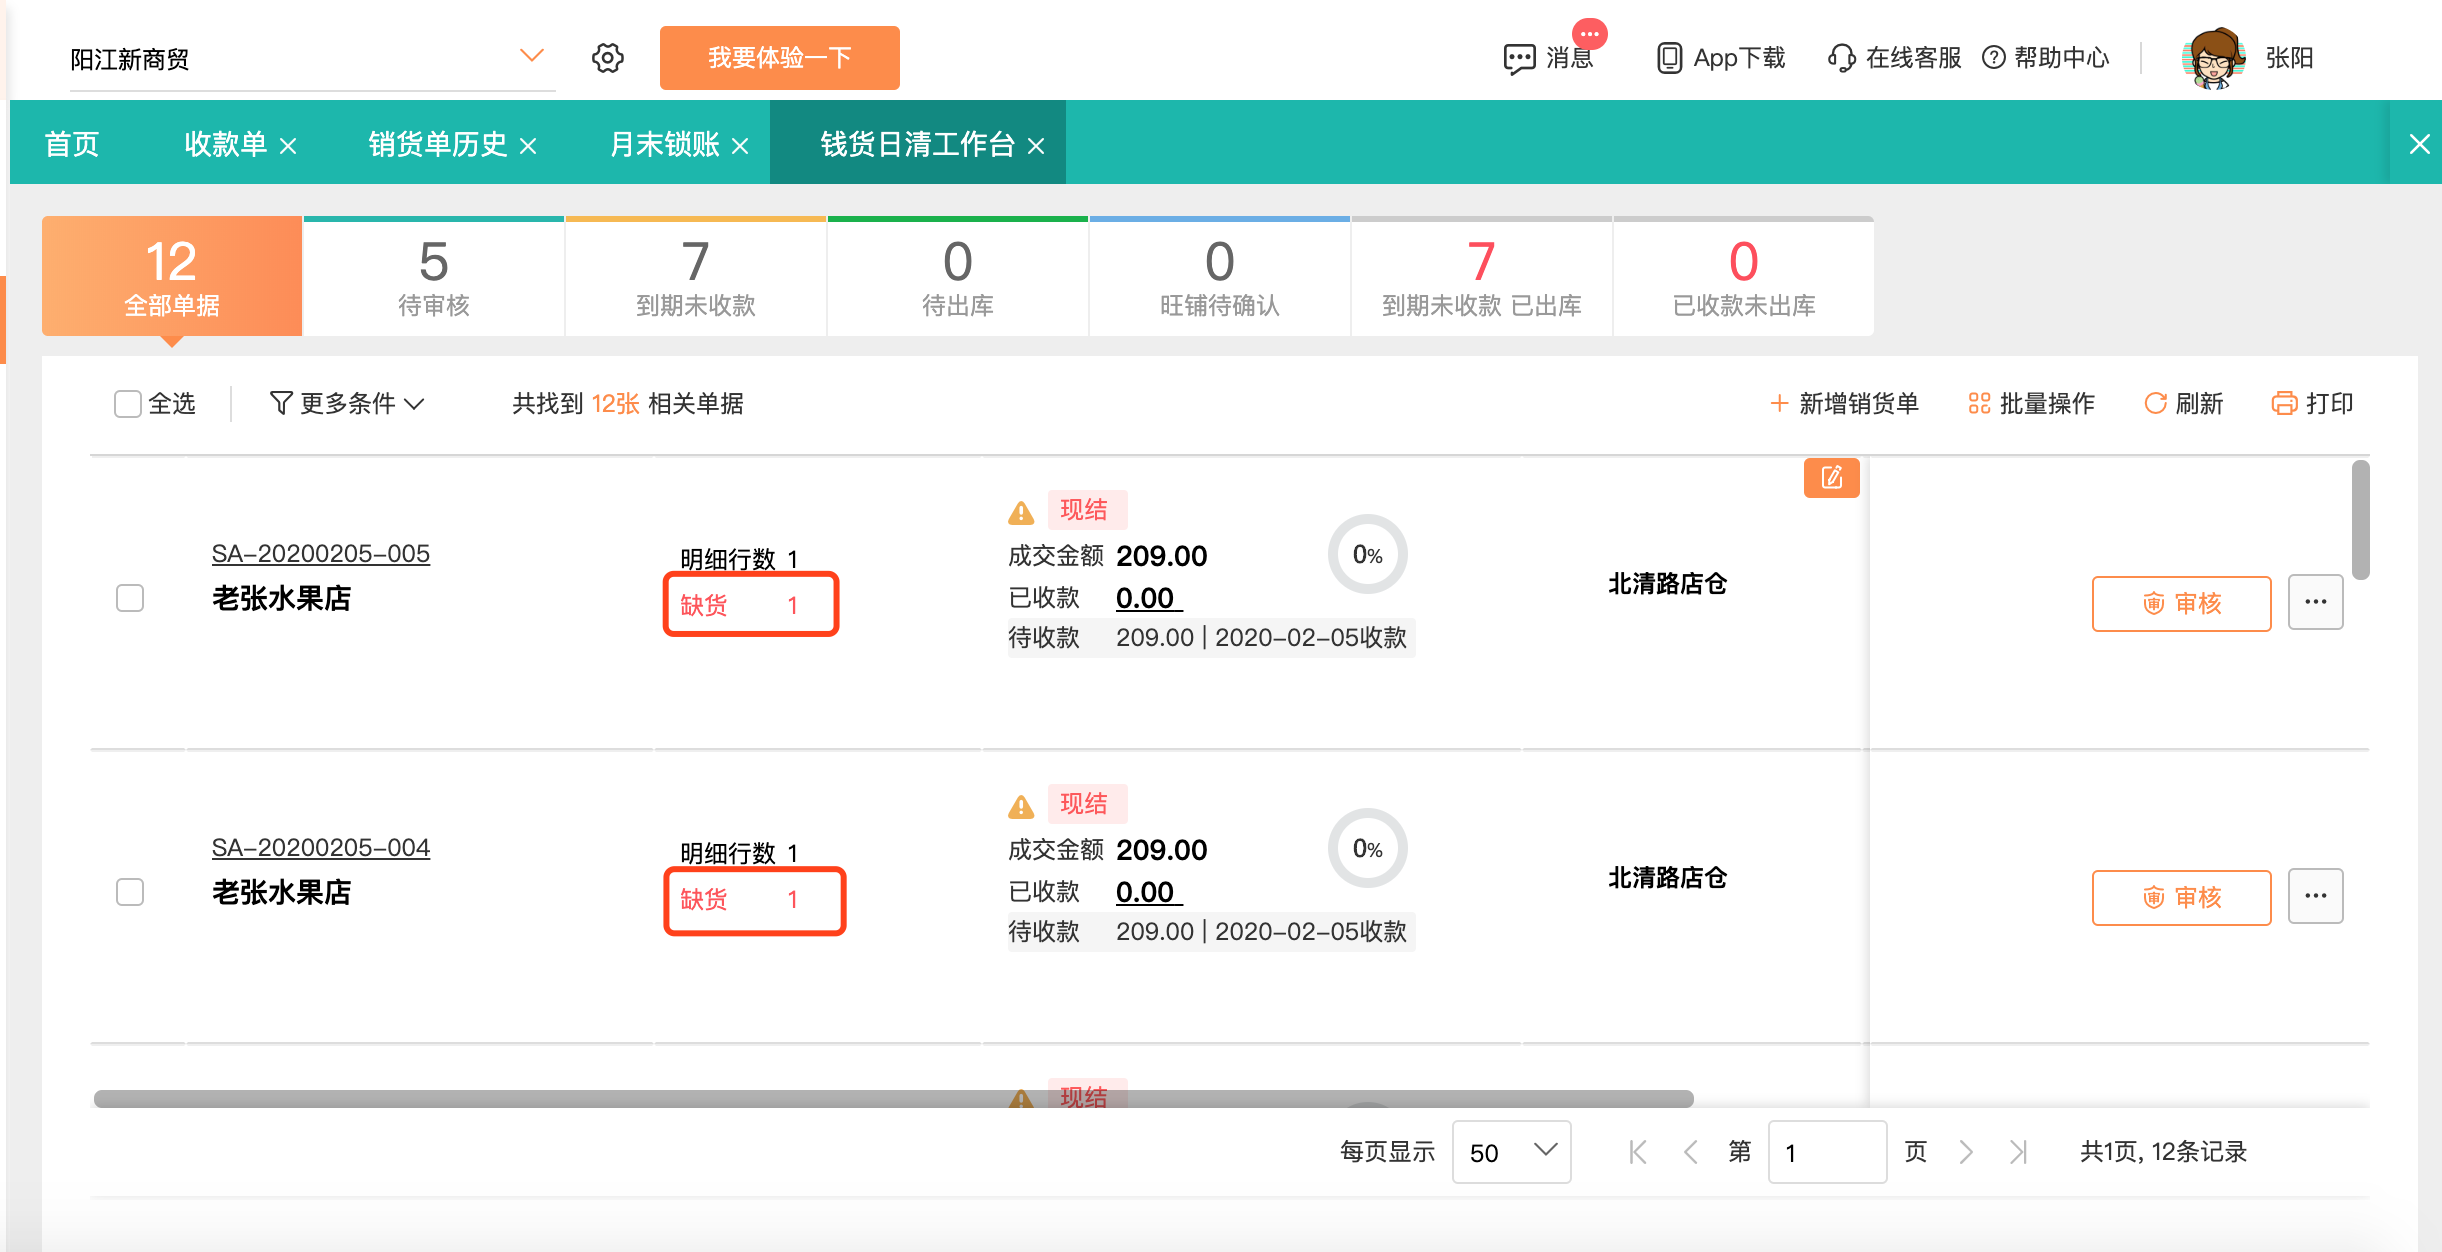The image size is (2442, 1252).
Task: Click the settings gear icon
Action: (607, 57)
